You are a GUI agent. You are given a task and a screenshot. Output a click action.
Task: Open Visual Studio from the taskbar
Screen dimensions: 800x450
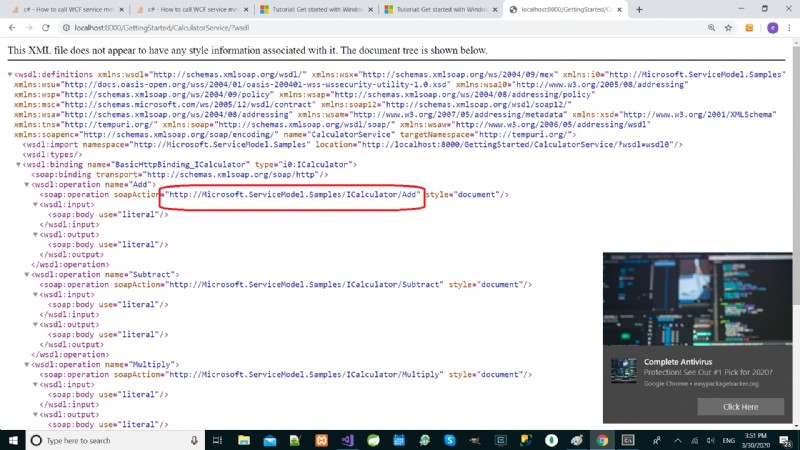[x=347, y=440]
